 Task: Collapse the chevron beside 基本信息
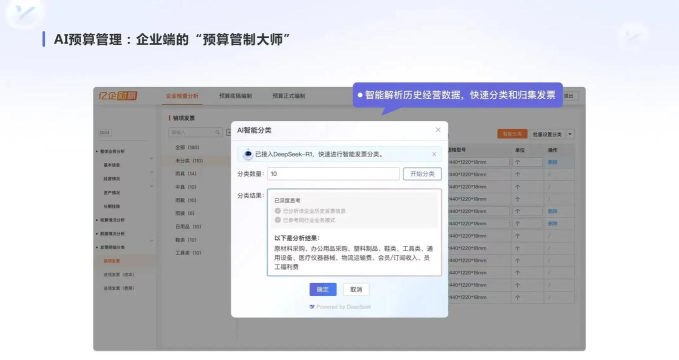[x=152, y=159]
